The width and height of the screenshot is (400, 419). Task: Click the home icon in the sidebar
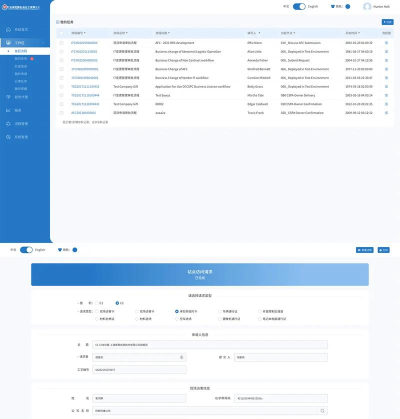pos(8,30)
